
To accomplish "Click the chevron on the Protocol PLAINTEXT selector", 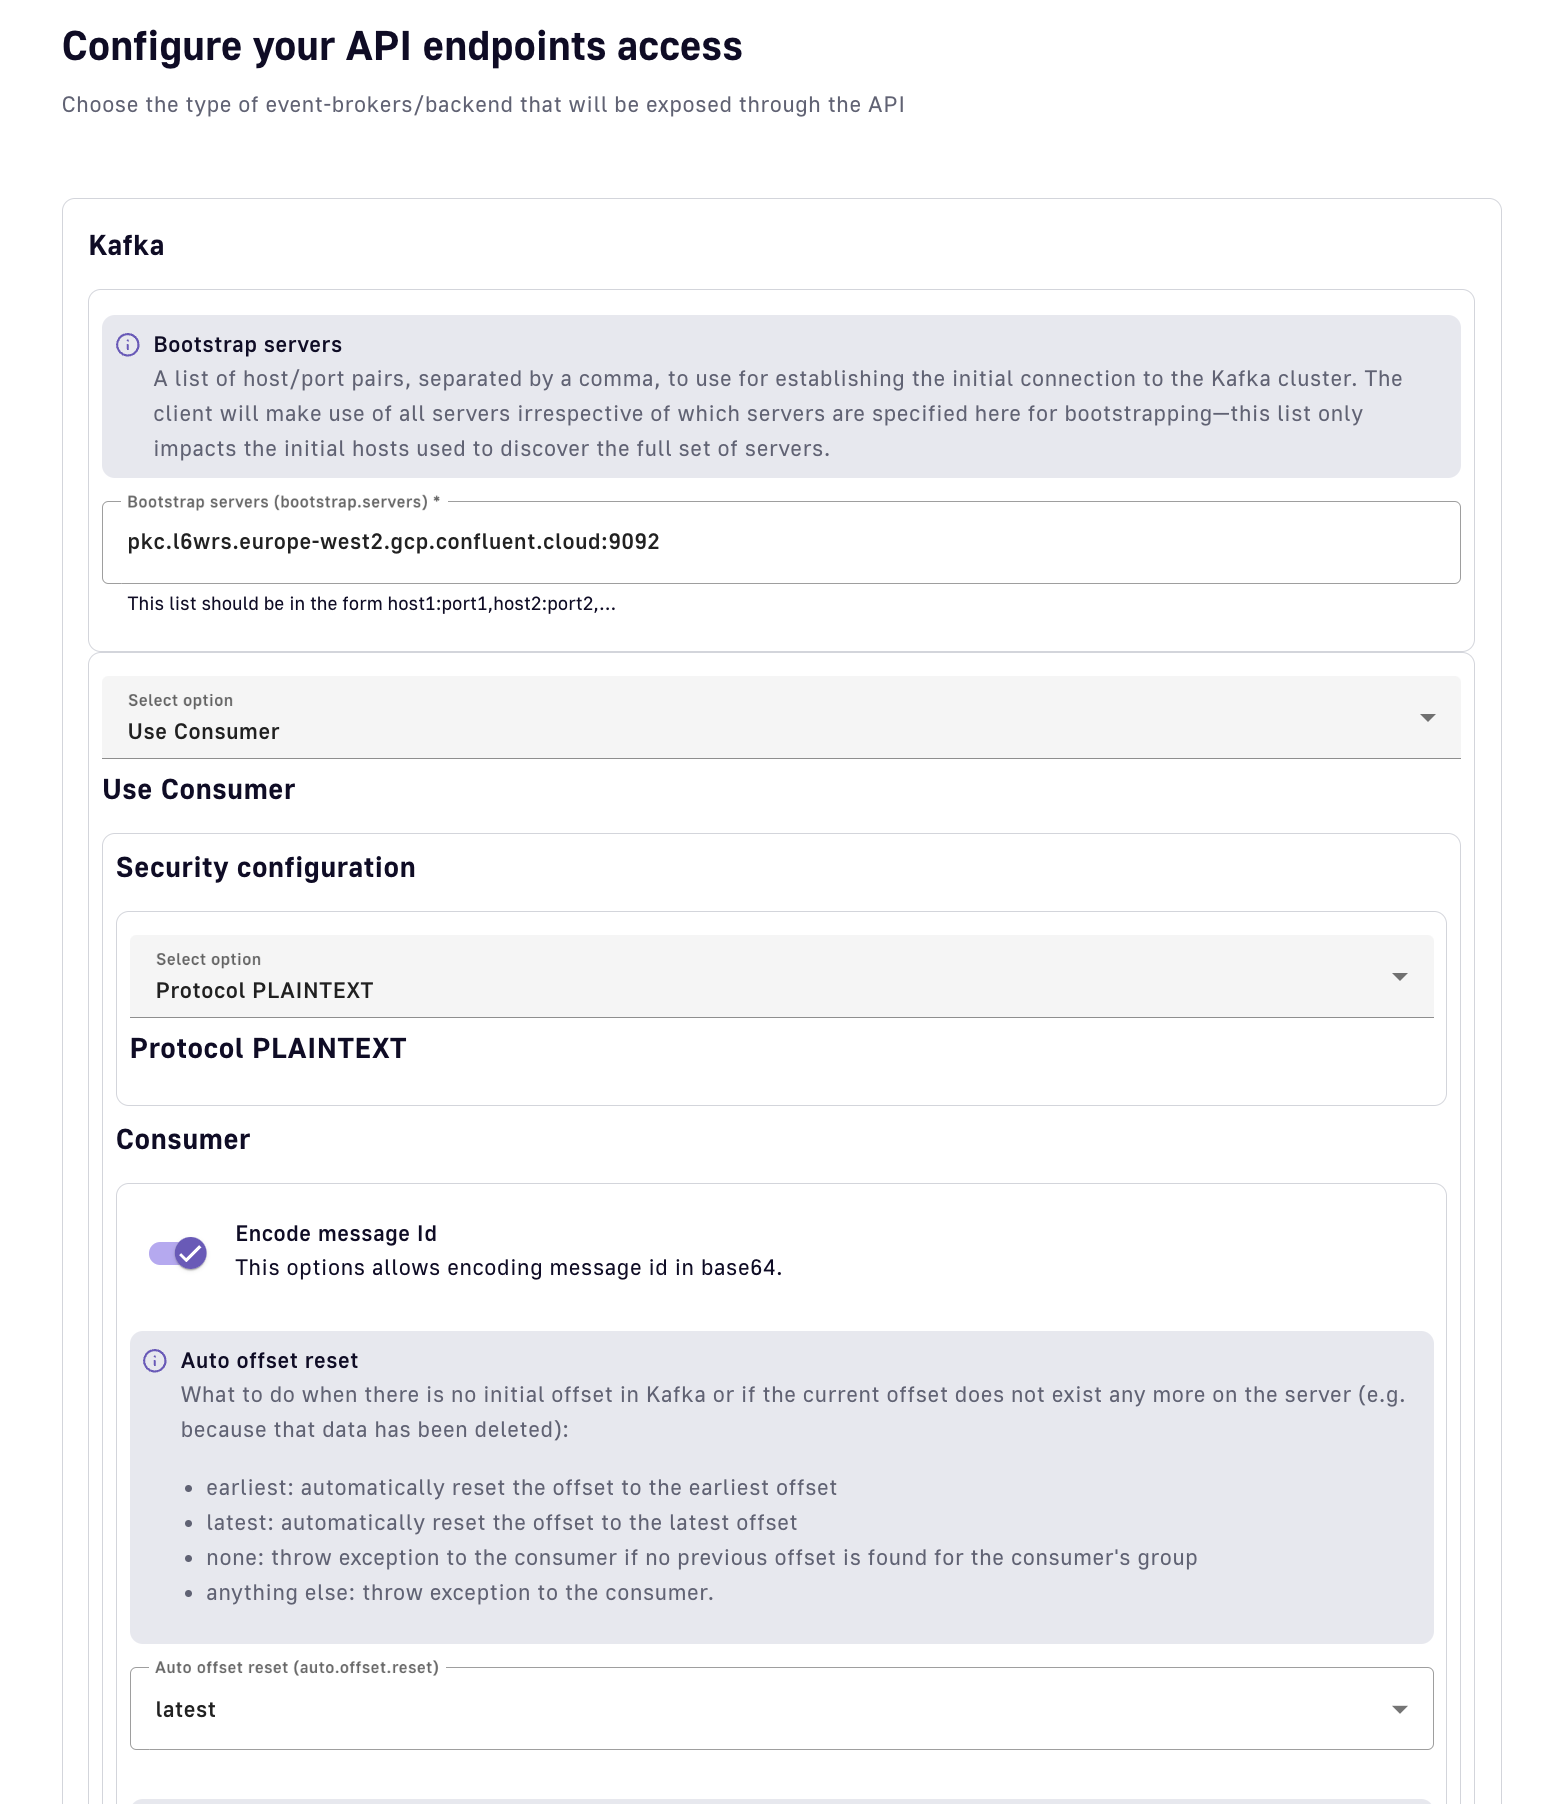I will 1400,976.
